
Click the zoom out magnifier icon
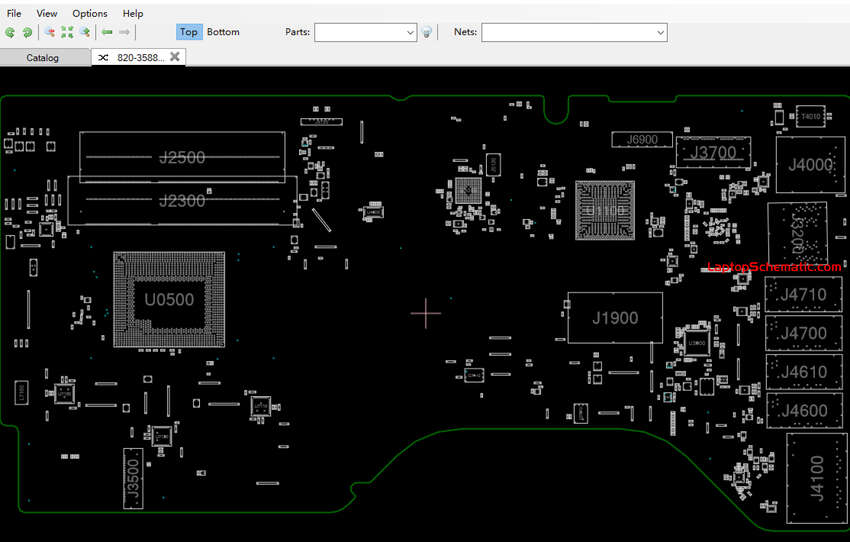tap(49, 33)
